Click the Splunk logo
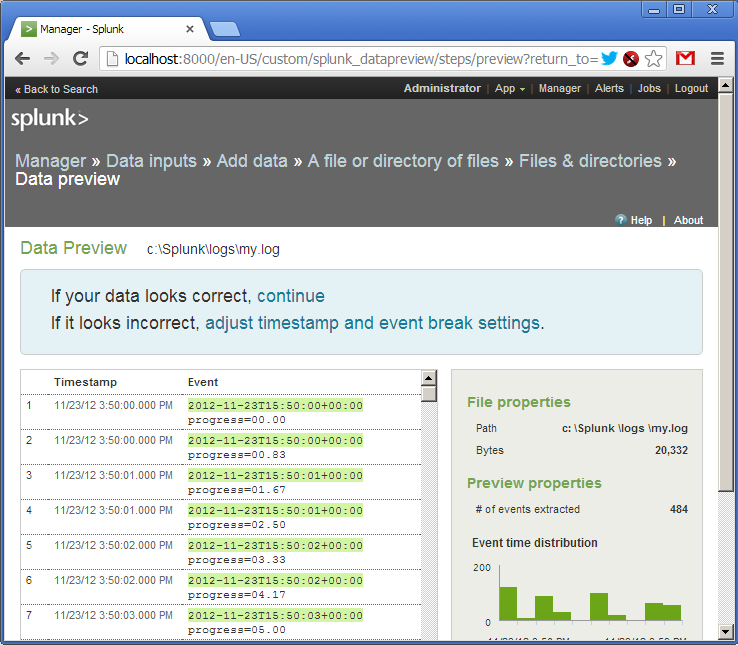The height and width of the screenshot is (645, 738). pos(50,119)
